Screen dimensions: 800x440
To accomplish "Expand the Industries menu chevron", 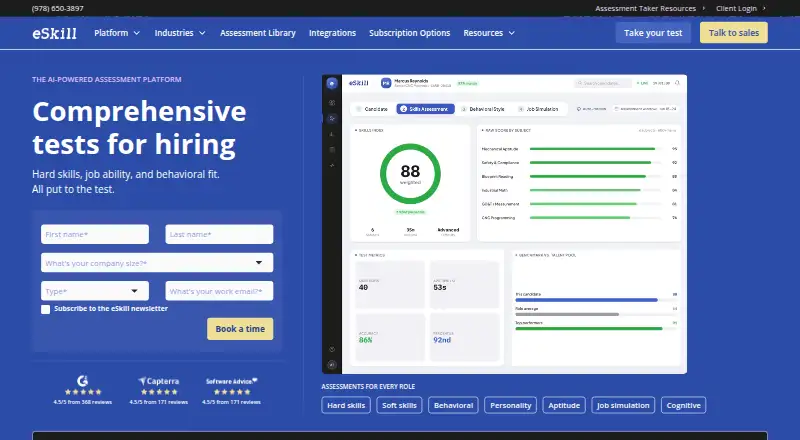I will (202, 33).
